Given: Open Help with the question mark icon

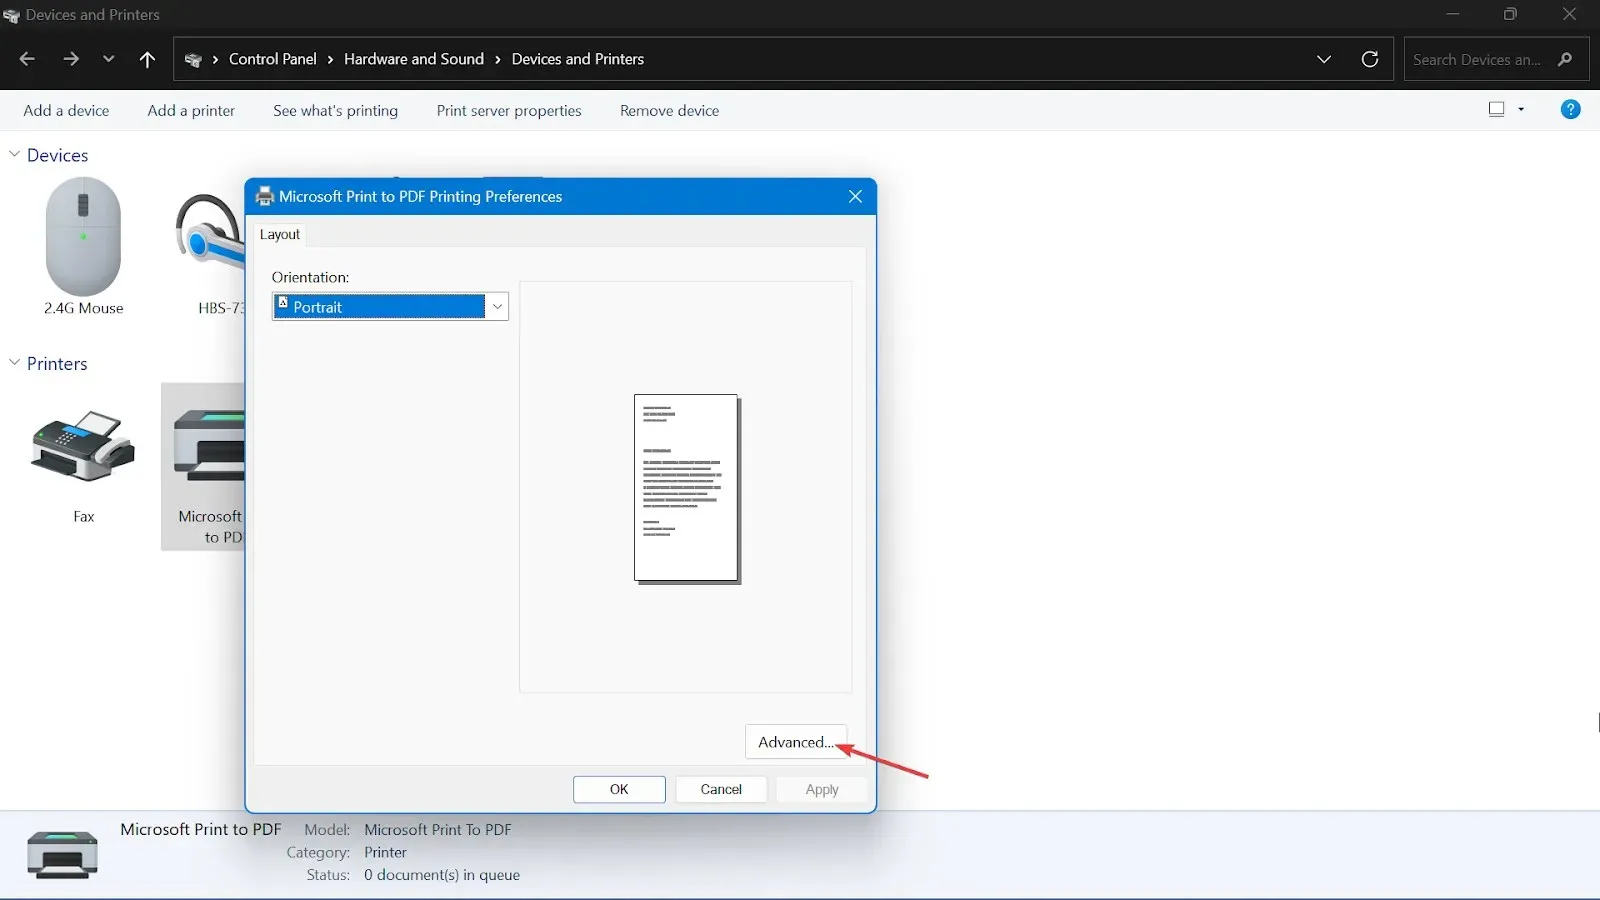Looking at the screenshot, I should (x=1570, y=110).
